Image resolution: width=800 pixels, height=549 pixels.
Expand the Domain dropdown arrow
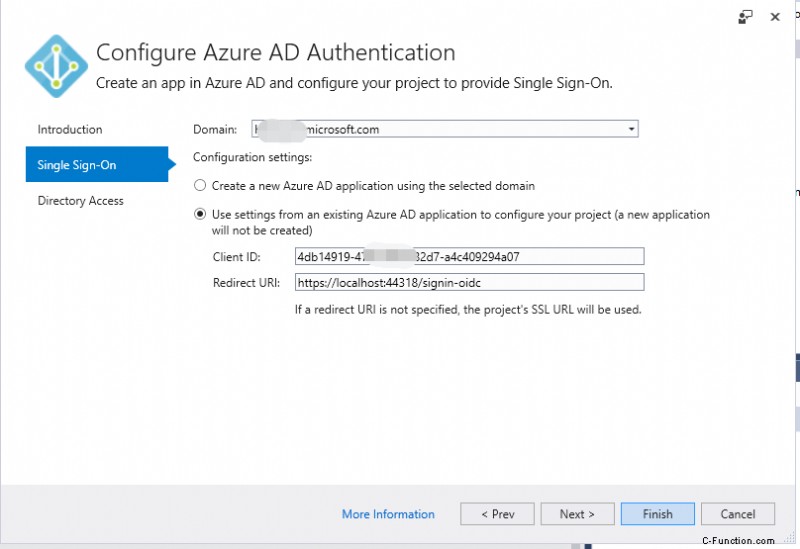pos(631,129)
